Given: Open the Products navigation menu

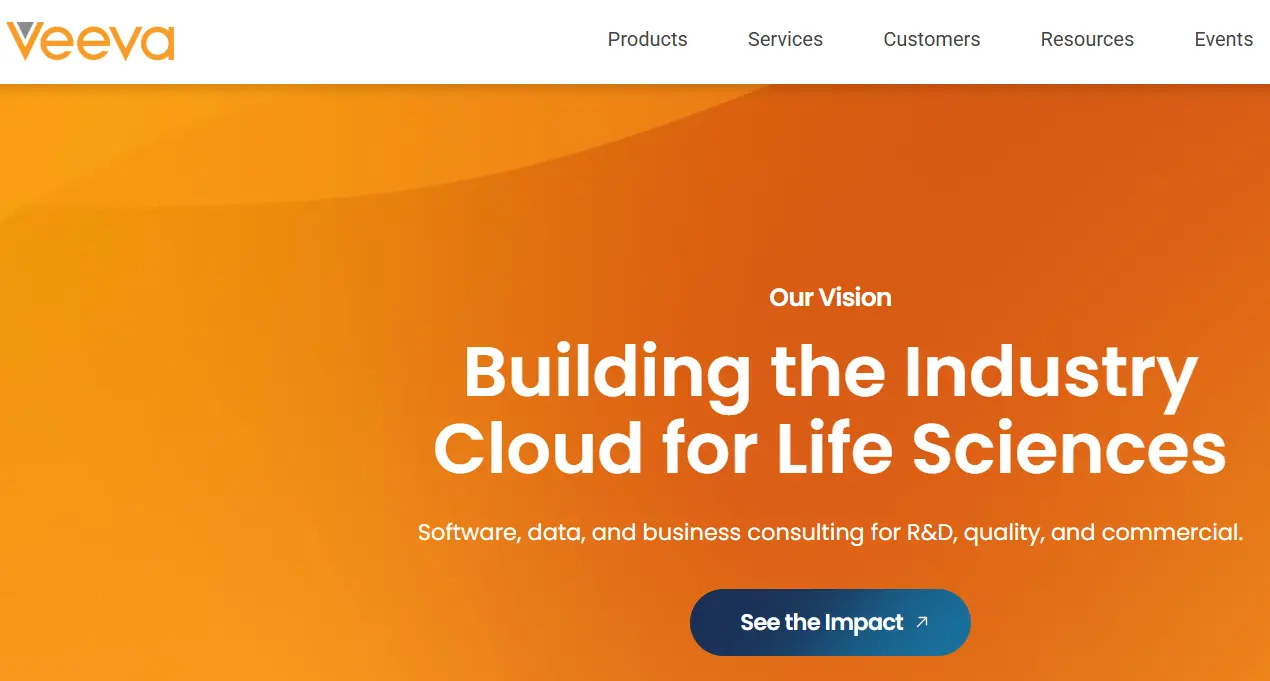Looking at the screenshot, I should pos(647,40).
